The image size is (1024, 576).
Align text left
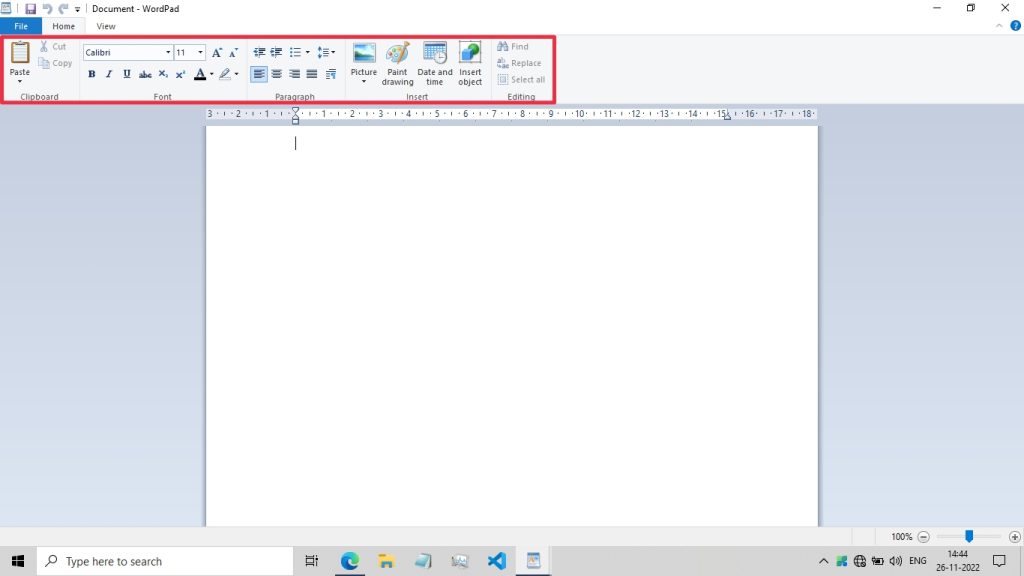tap(259, 74)
